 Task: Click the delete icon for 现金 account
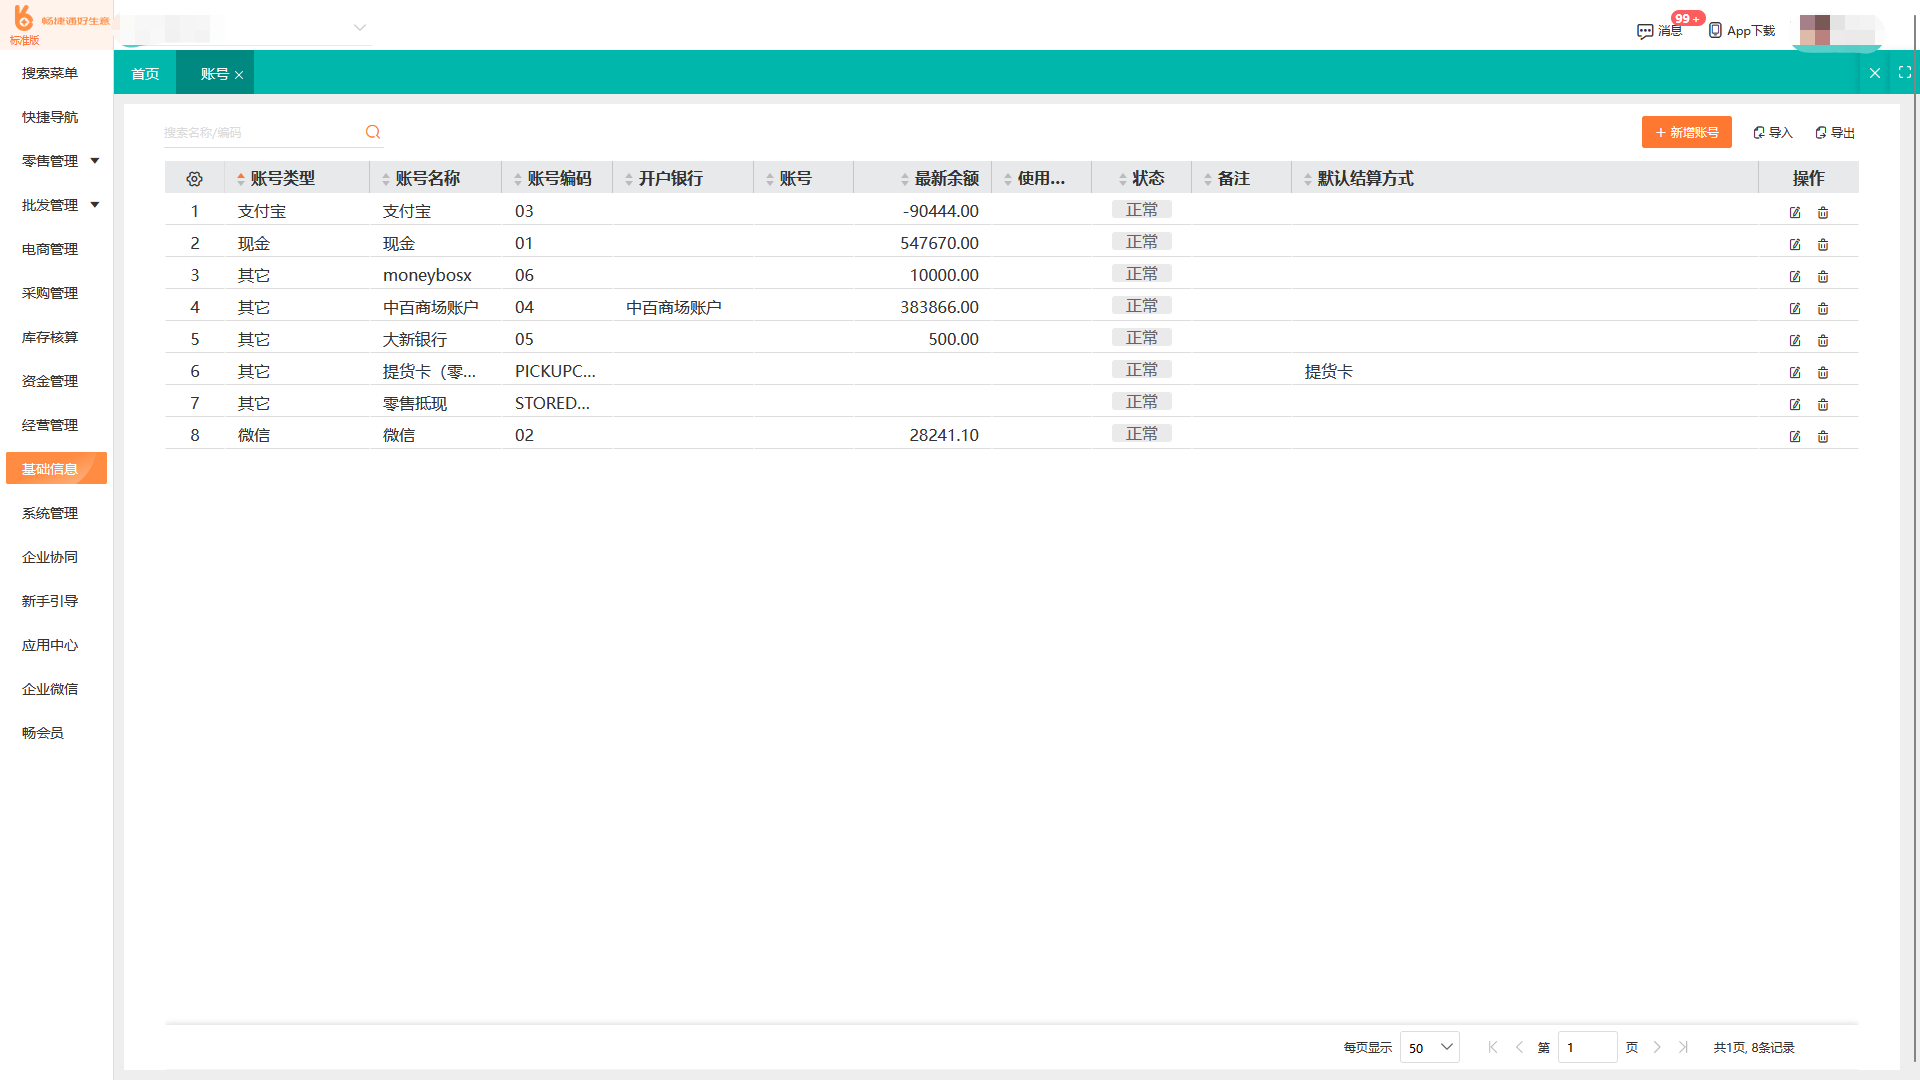click(1824, 243)
